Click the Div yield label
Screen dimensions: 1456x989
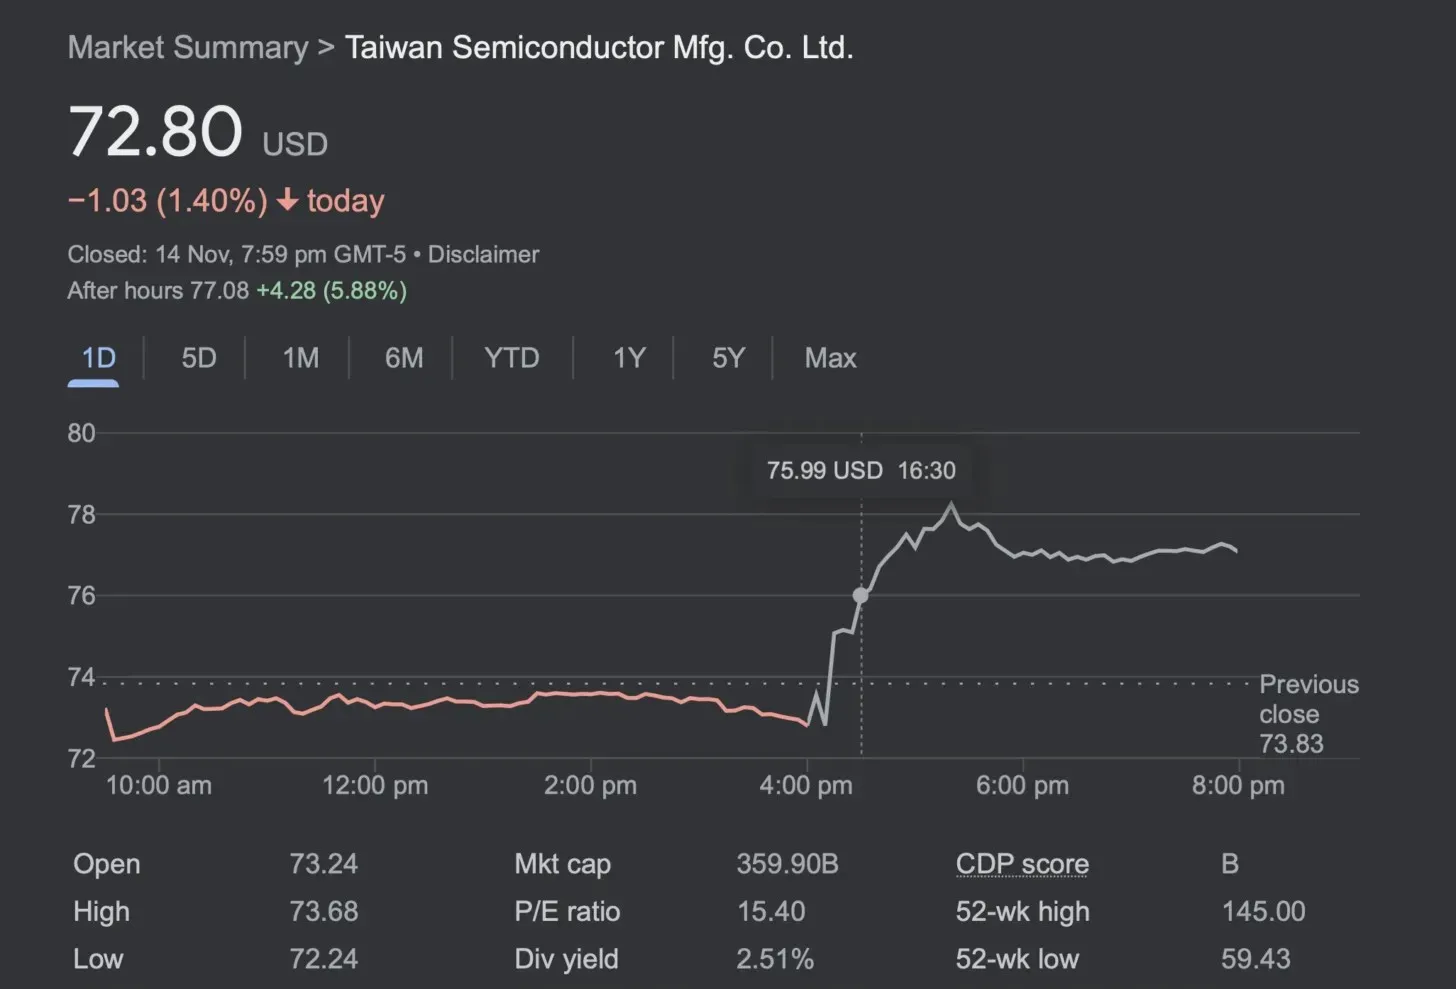(x=566, y=959)
